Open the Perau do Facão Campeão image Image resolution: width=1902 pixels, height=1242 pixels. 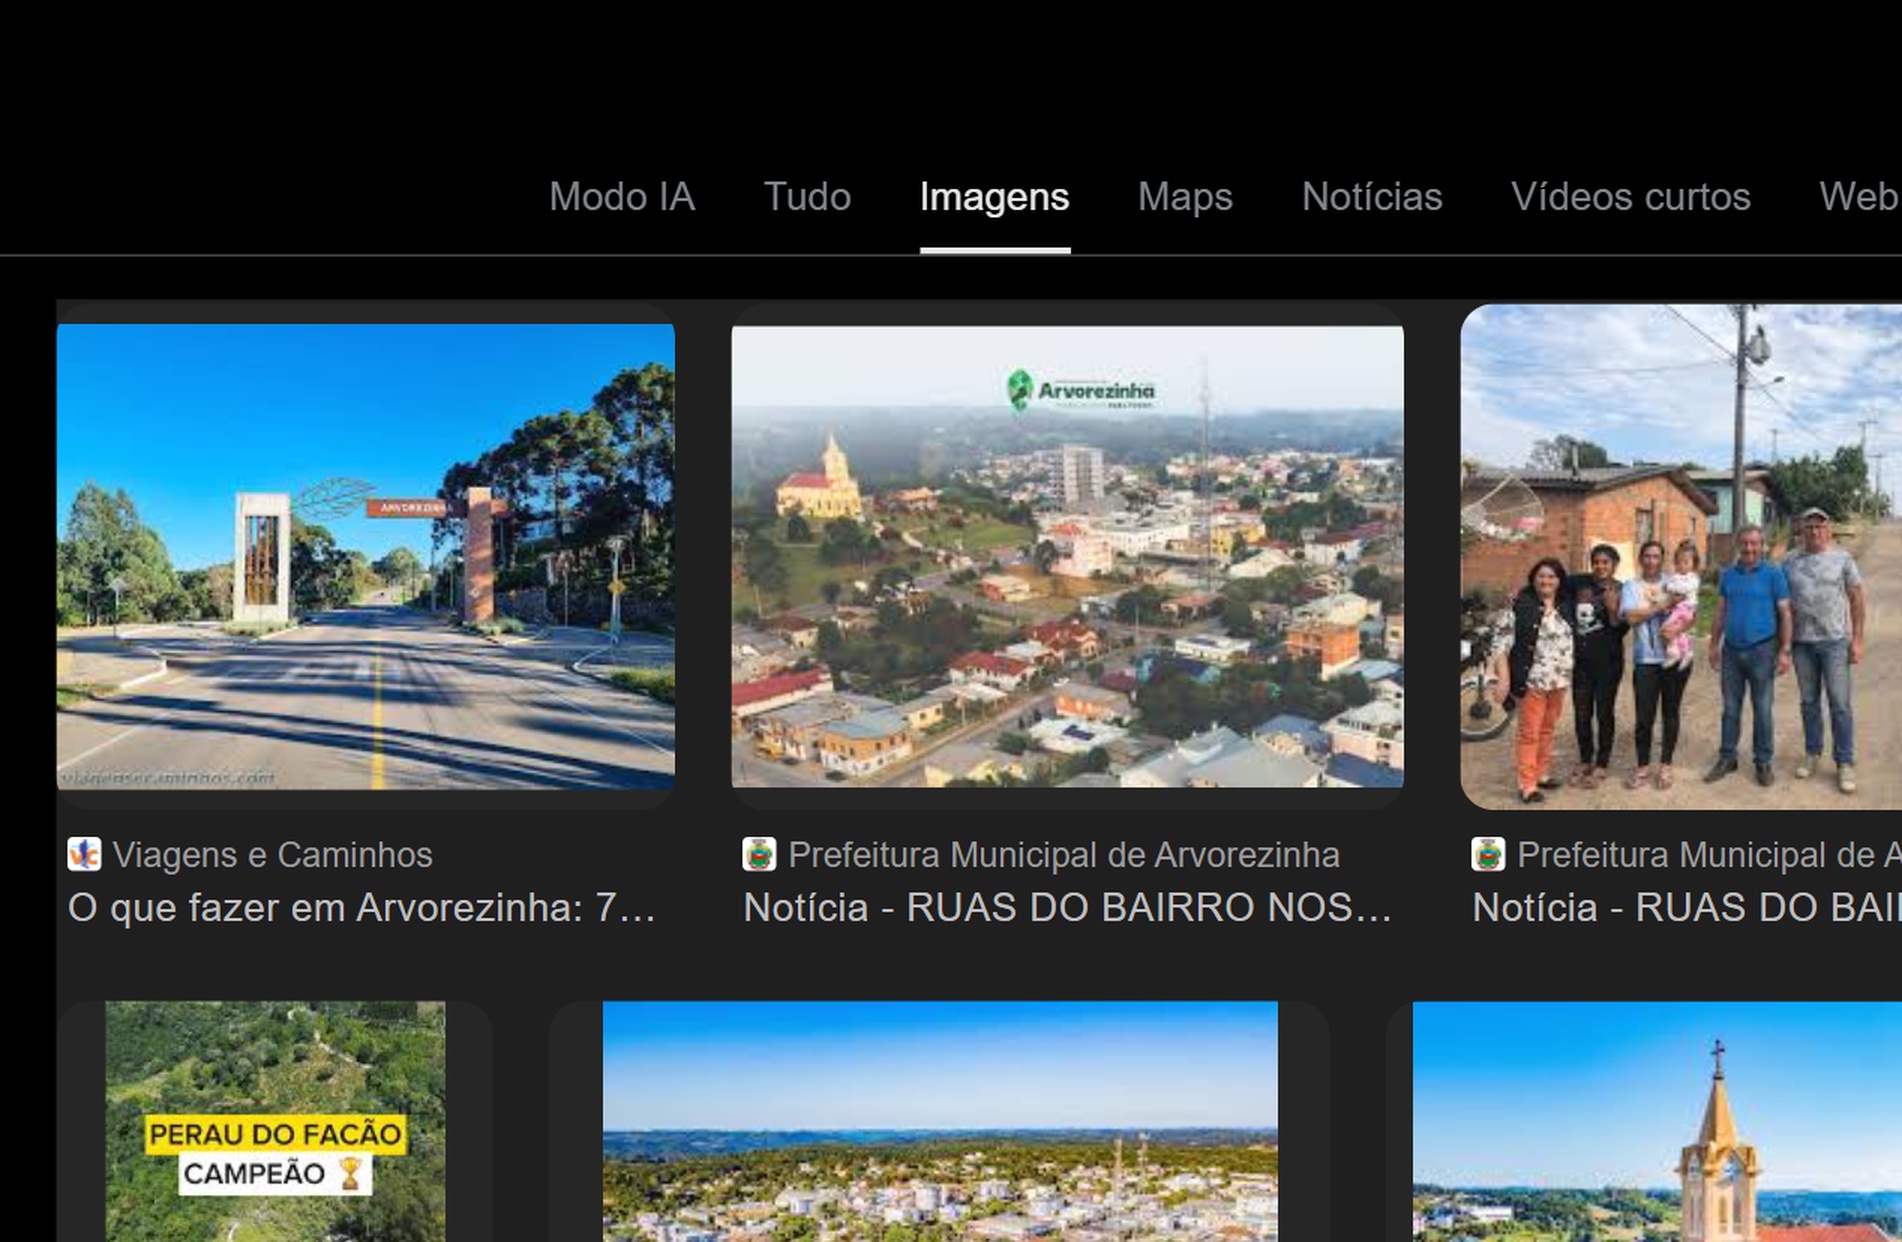click(x=275, y=1121)
